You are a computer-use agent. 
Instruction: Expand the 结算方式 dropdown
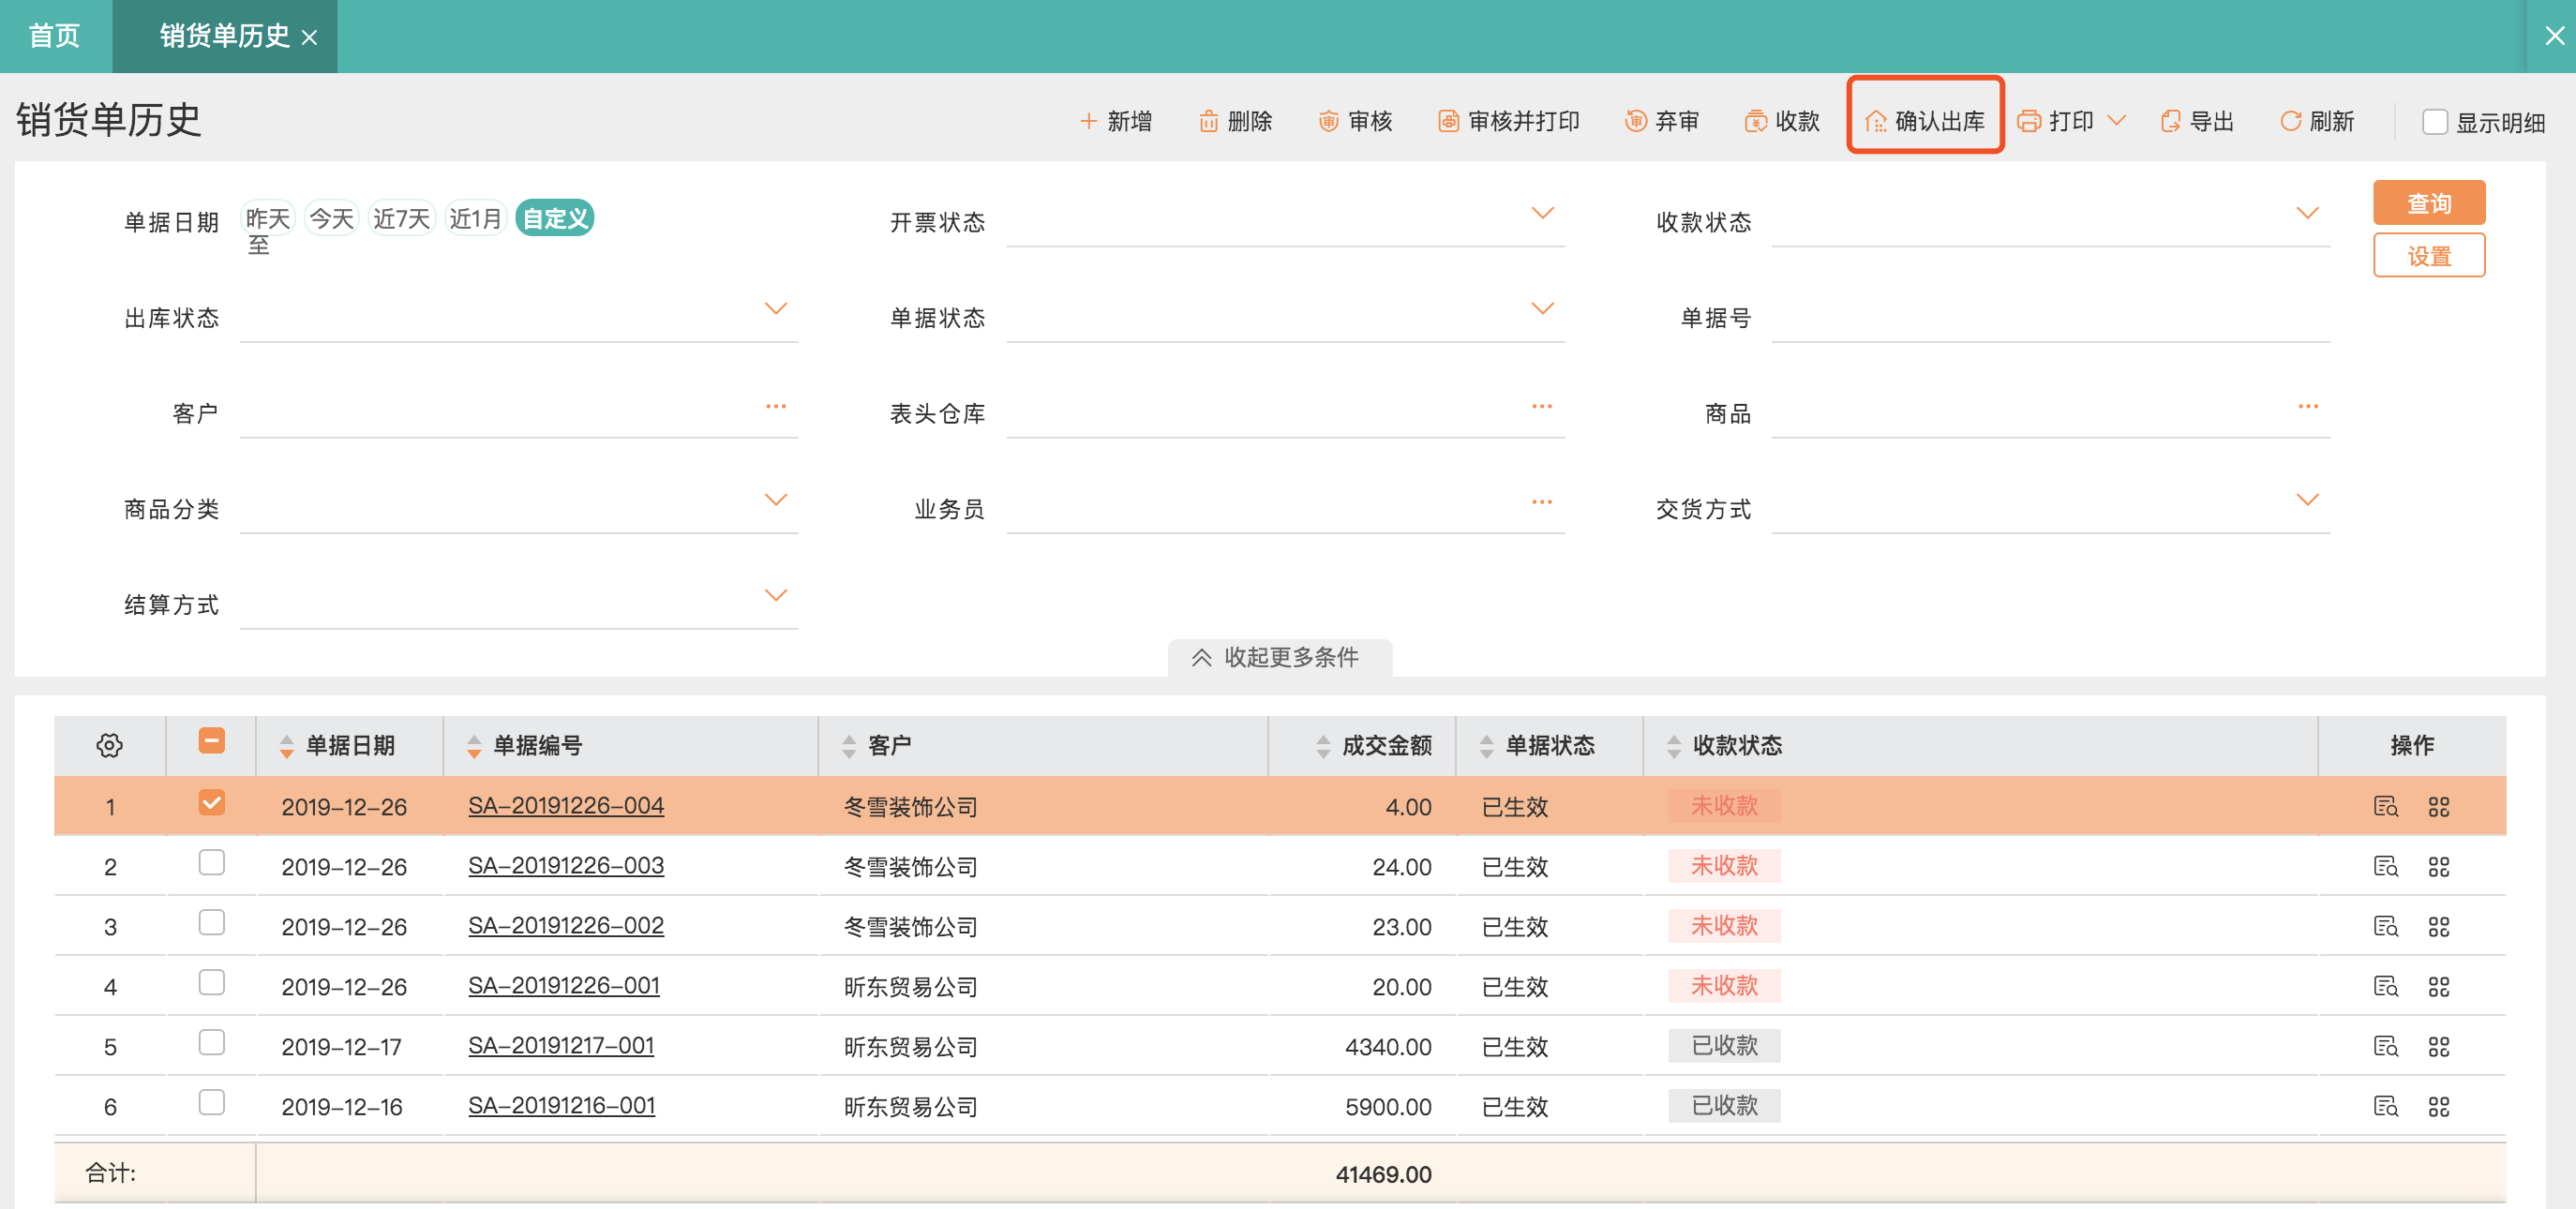coord(773,600)
